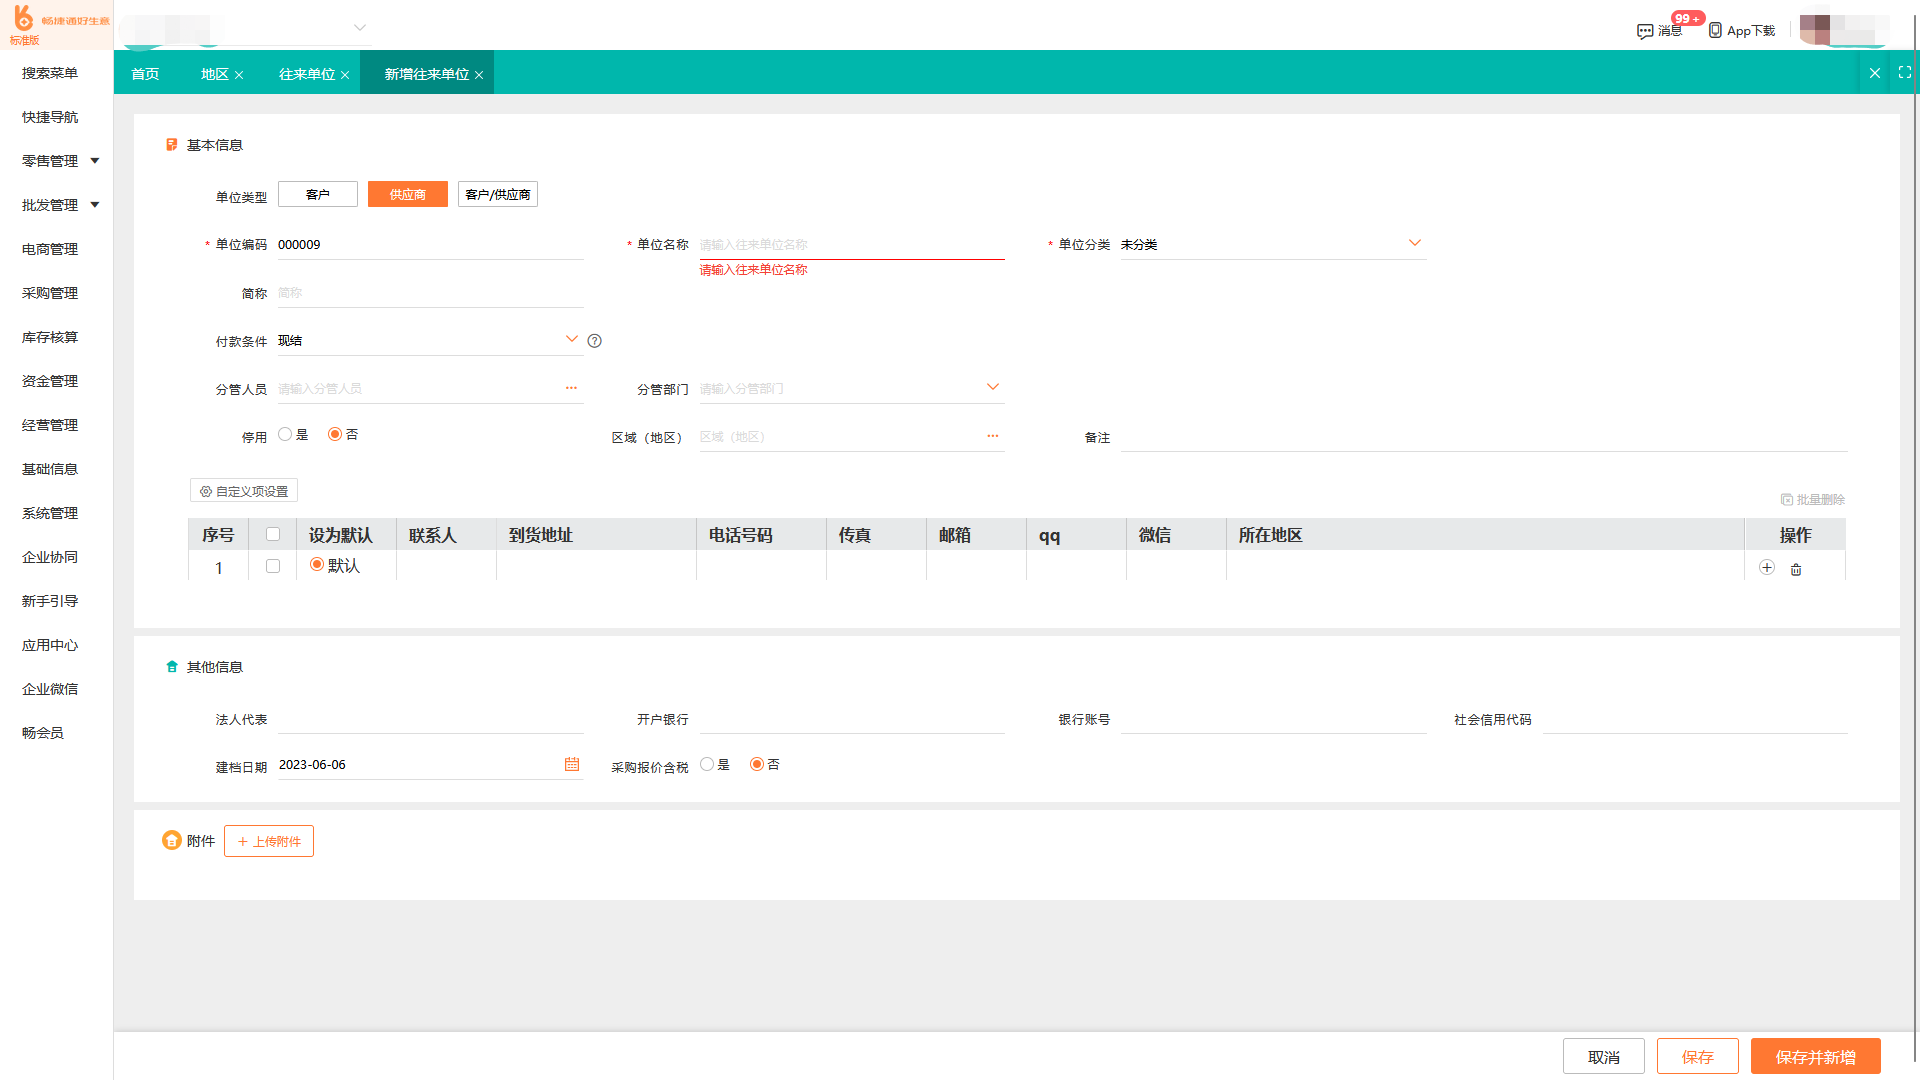The height and width of the screenshot is (1080, 1920).
Task: Switch to the 首页 tab
Action: 145,73
